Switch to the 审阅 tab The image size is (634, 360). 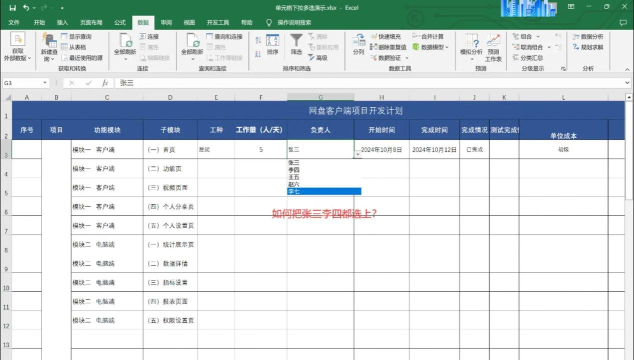click(166, 23)
